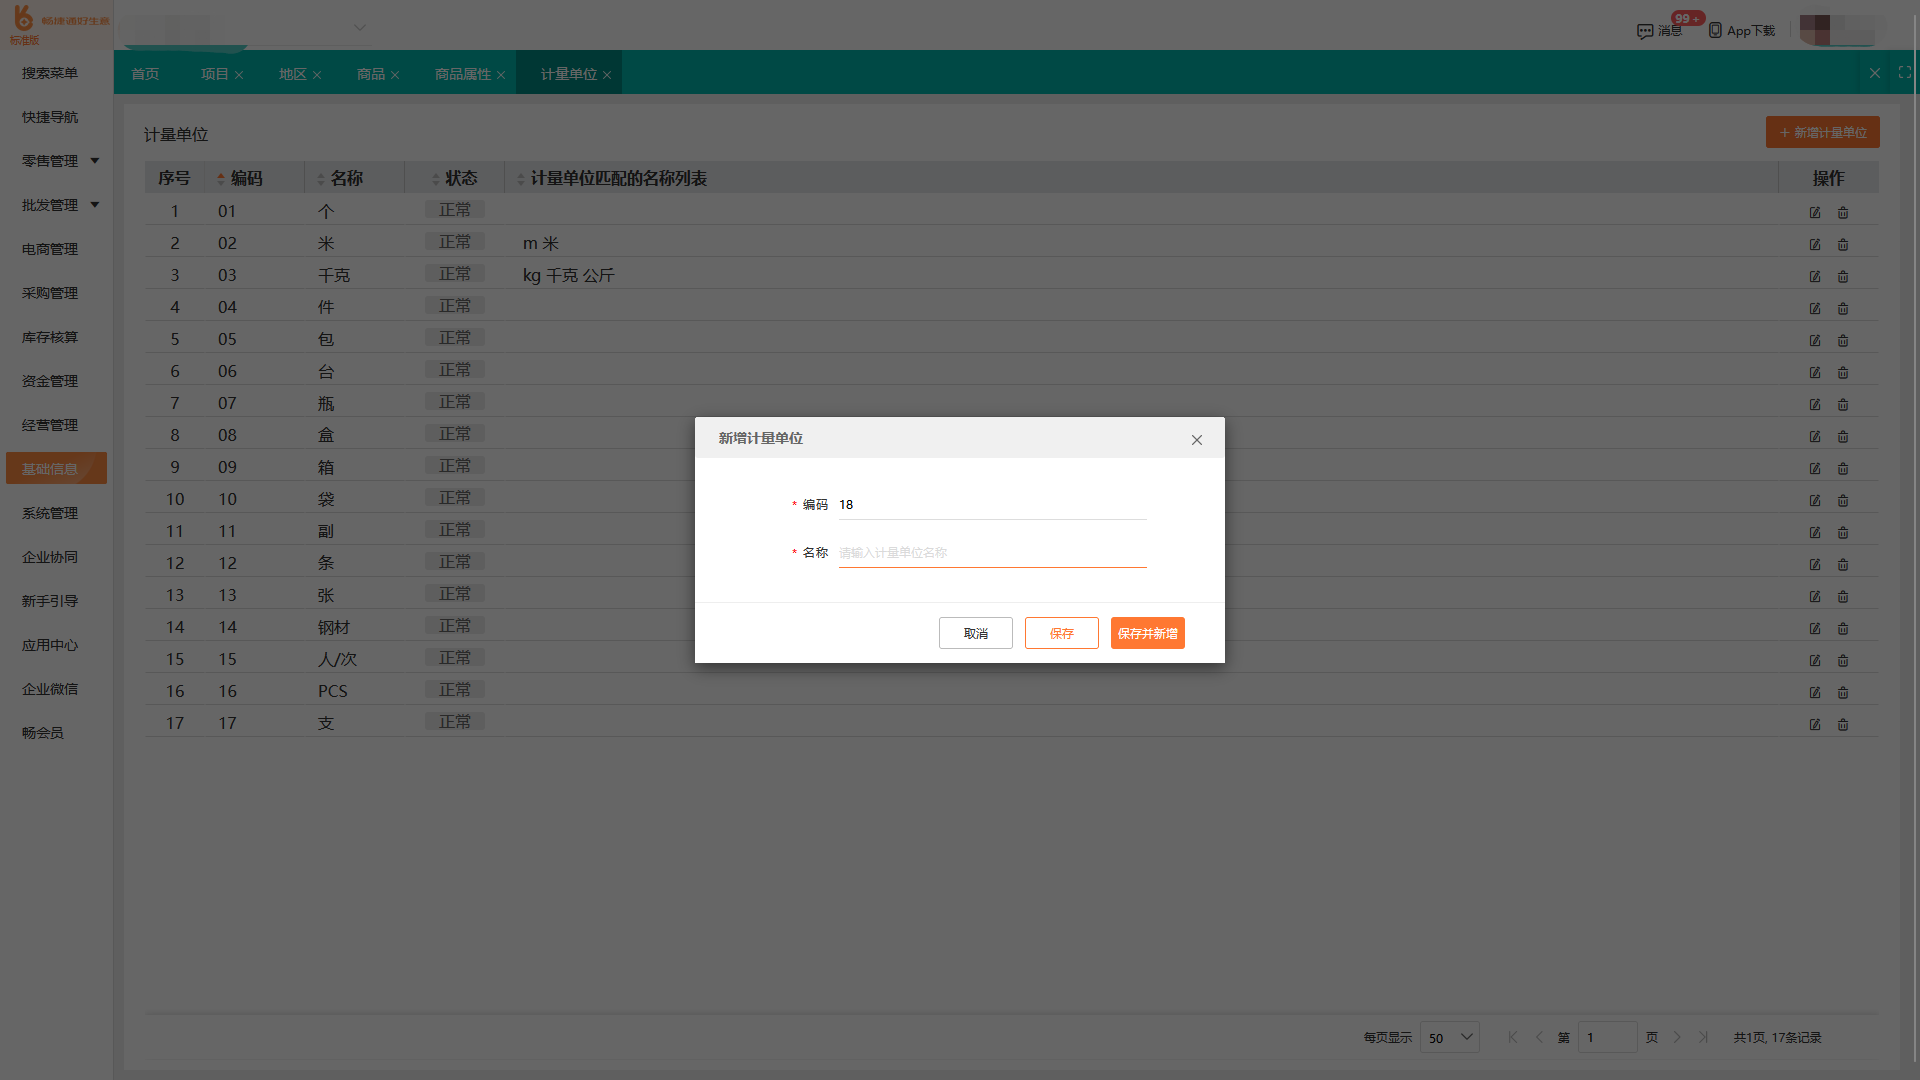Click the 保存 save button
The width and height of the screenshot is (1920, 1080).
pos(1062,633)
